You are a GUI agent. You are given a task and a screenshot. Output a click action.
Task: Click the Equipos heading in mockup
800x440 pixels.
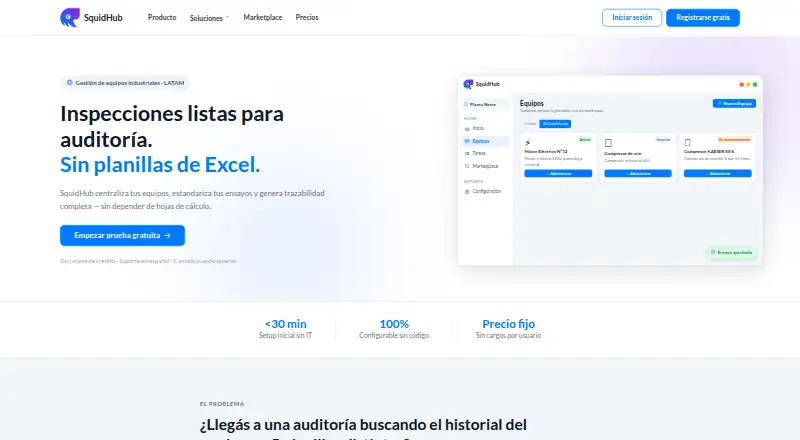click(x=532, y=103)
